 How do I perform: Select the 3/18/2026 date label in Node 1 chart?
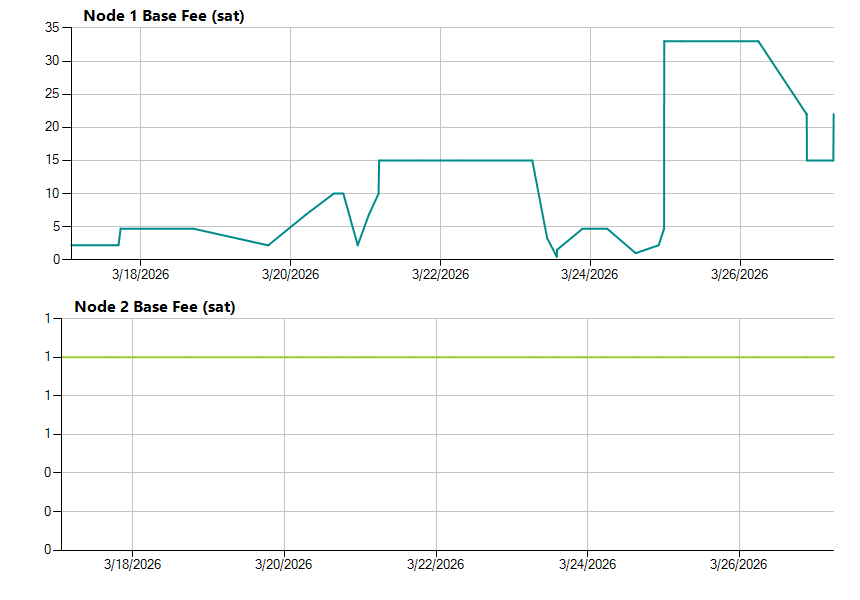coord(140,274)
